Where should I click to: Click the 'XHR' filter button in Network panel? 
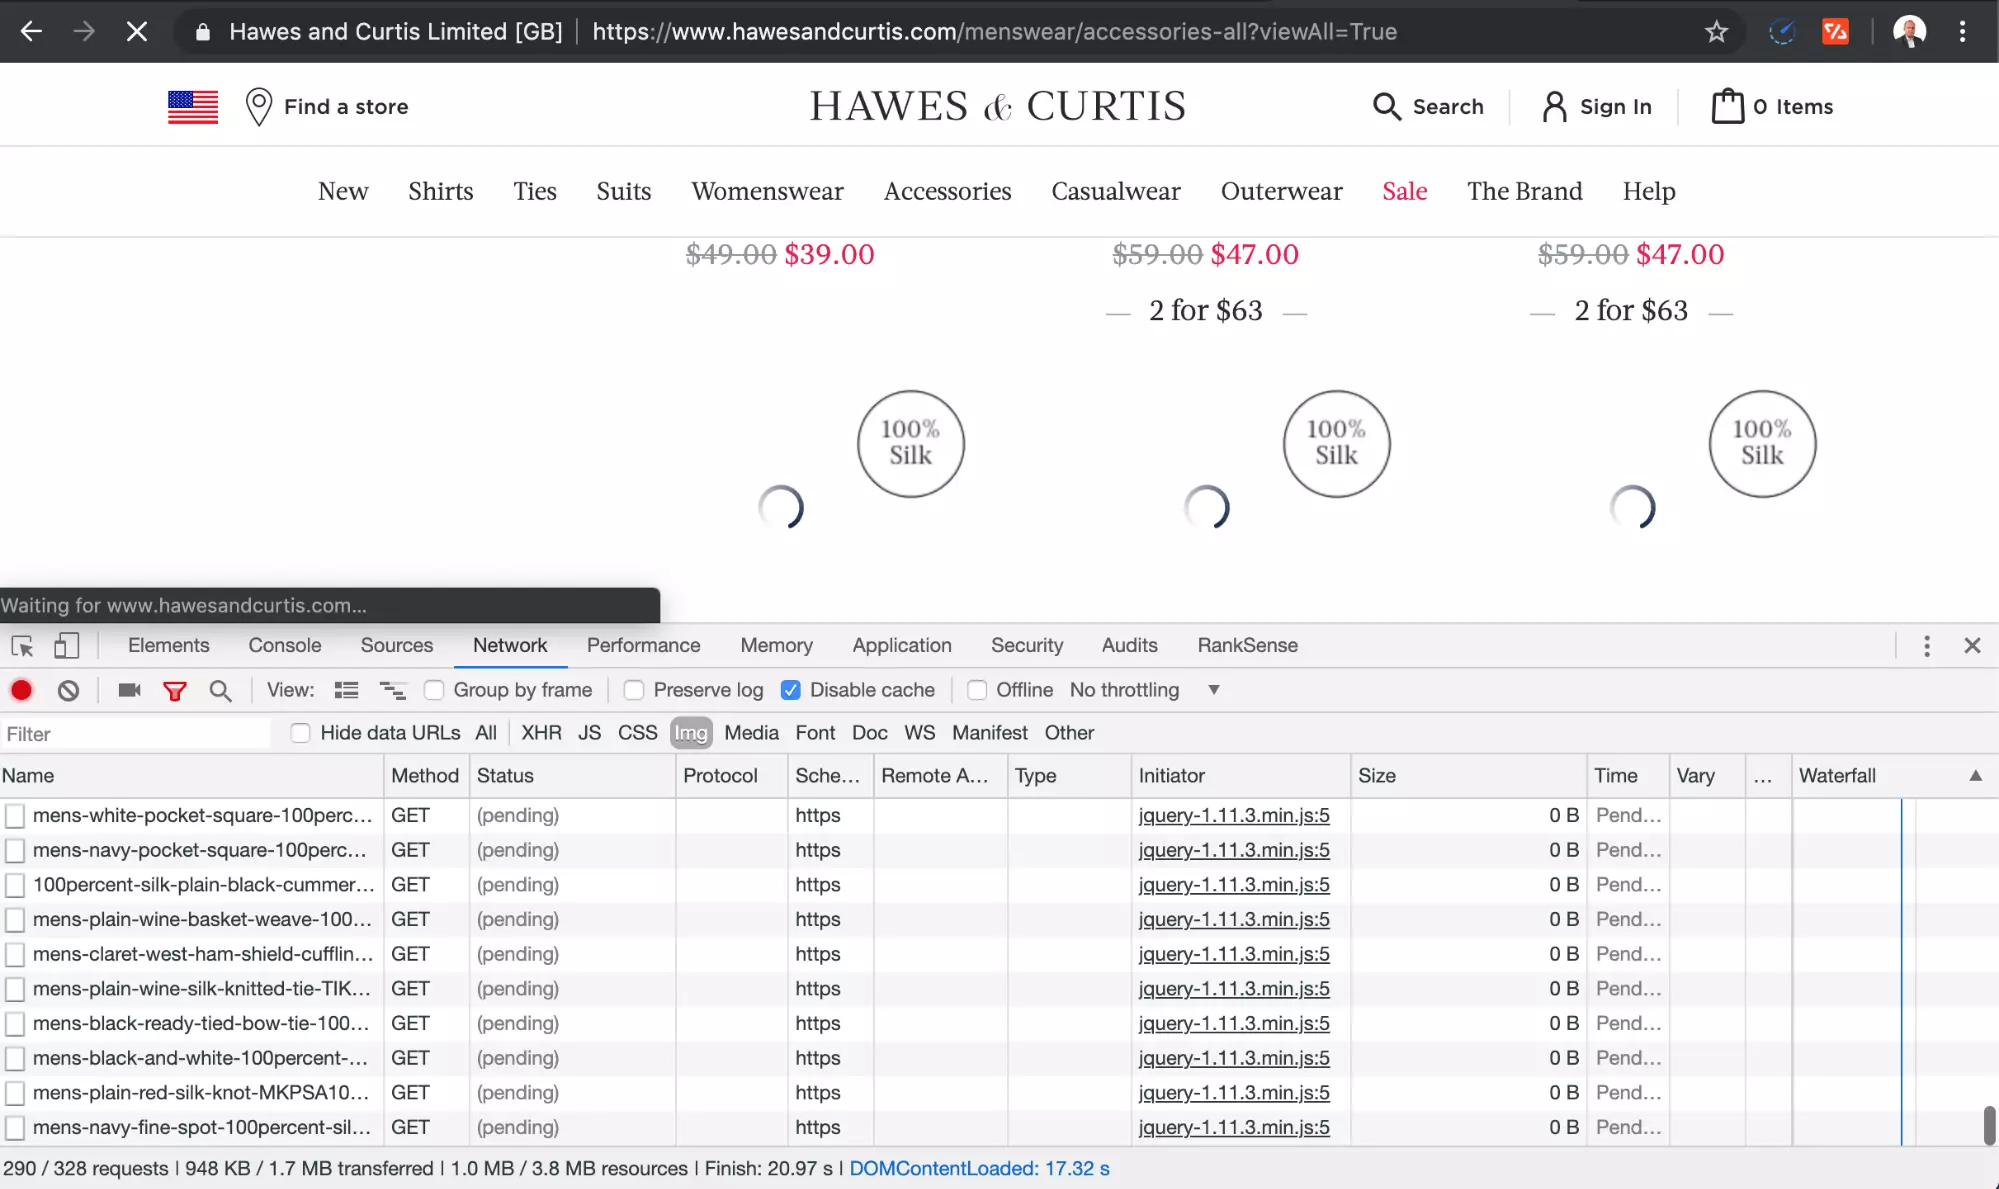[542, 732]
